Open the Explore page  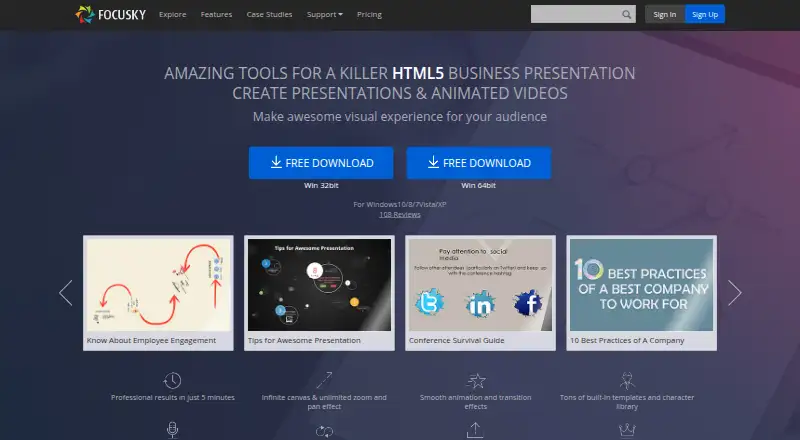coord(172,14)
